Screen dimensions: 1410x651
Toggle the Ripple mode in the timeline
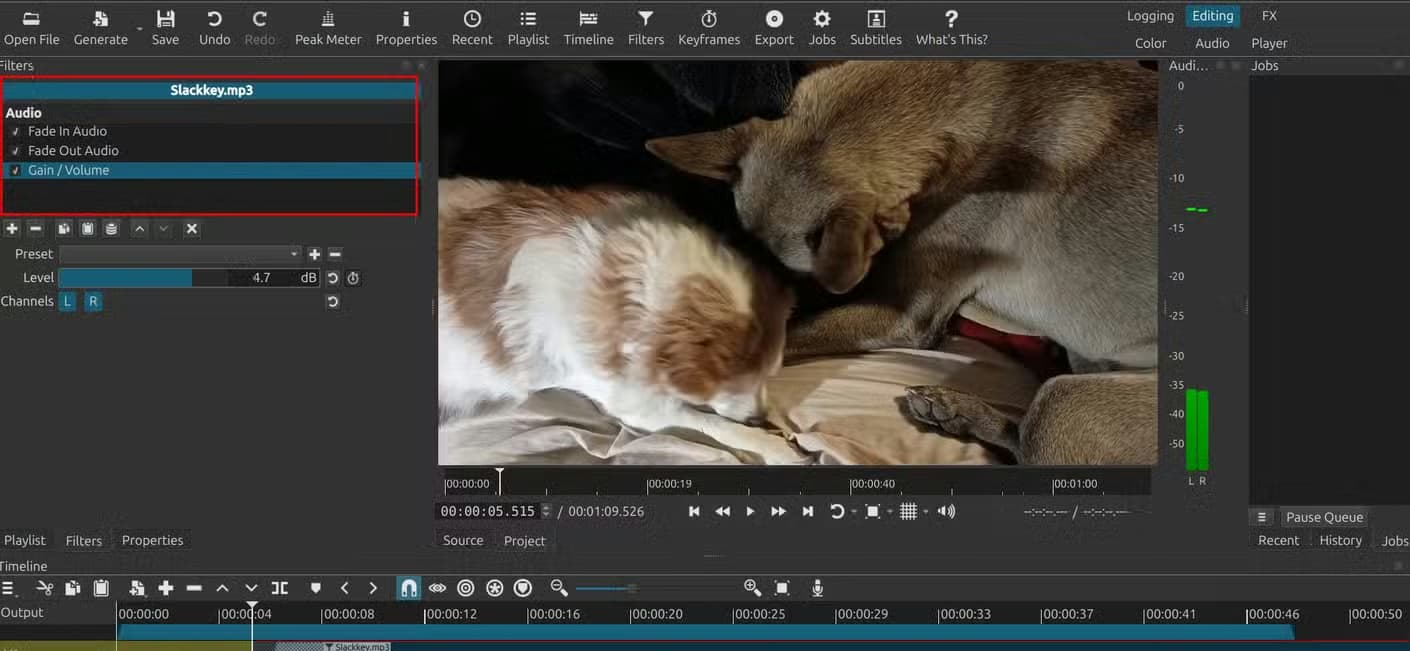point(466,588)
